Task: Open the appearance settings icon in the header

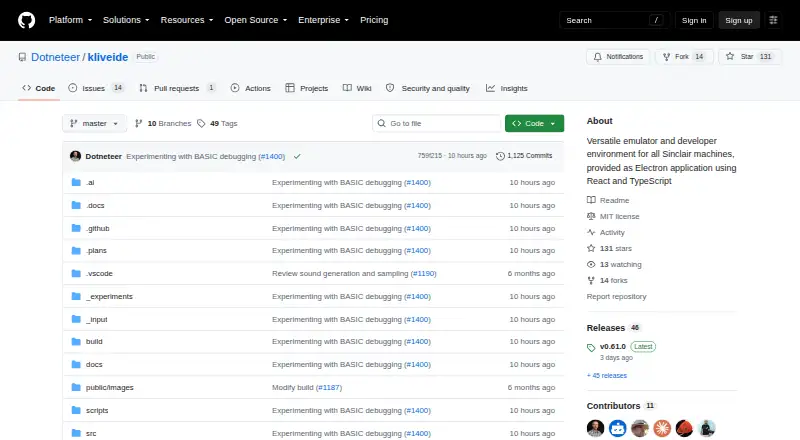Action: (x=773, y=20)
